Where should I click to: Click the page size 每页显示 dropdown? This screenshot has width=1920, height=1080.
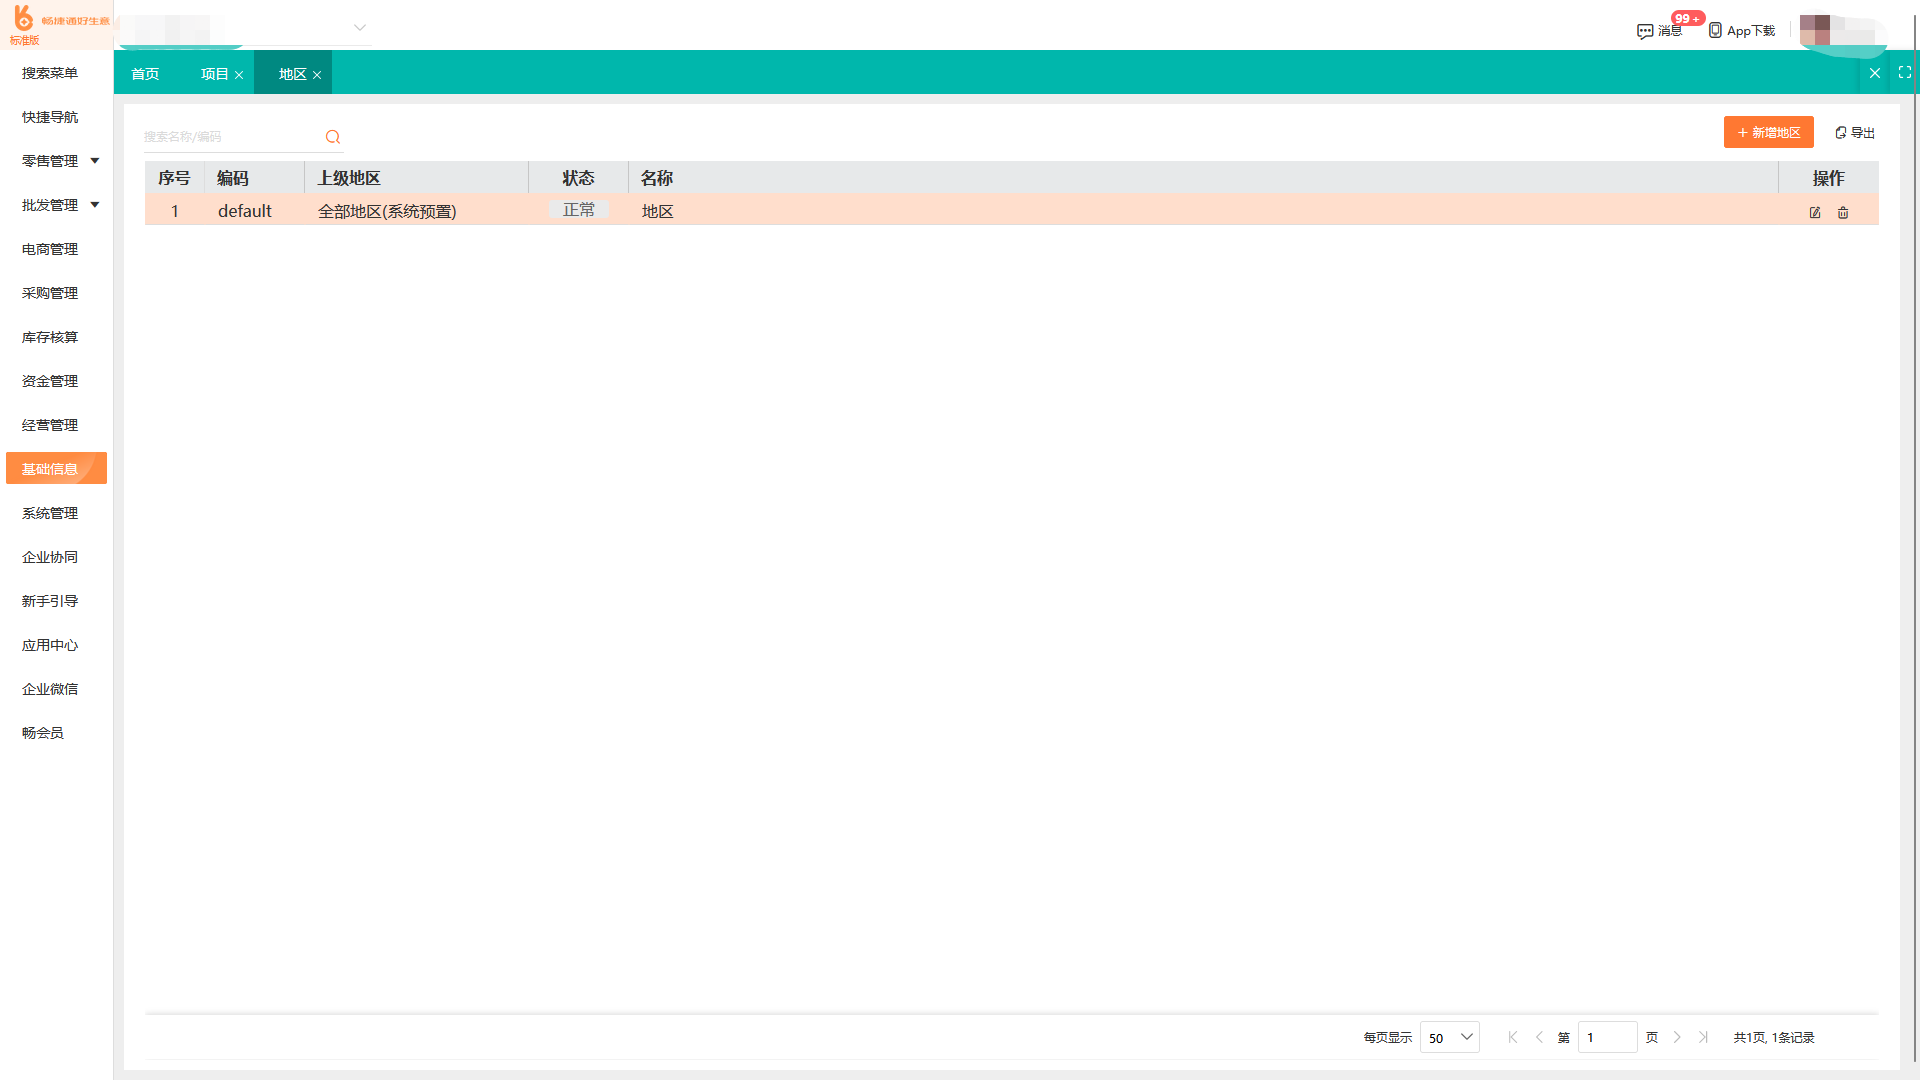(1449, 1038)
